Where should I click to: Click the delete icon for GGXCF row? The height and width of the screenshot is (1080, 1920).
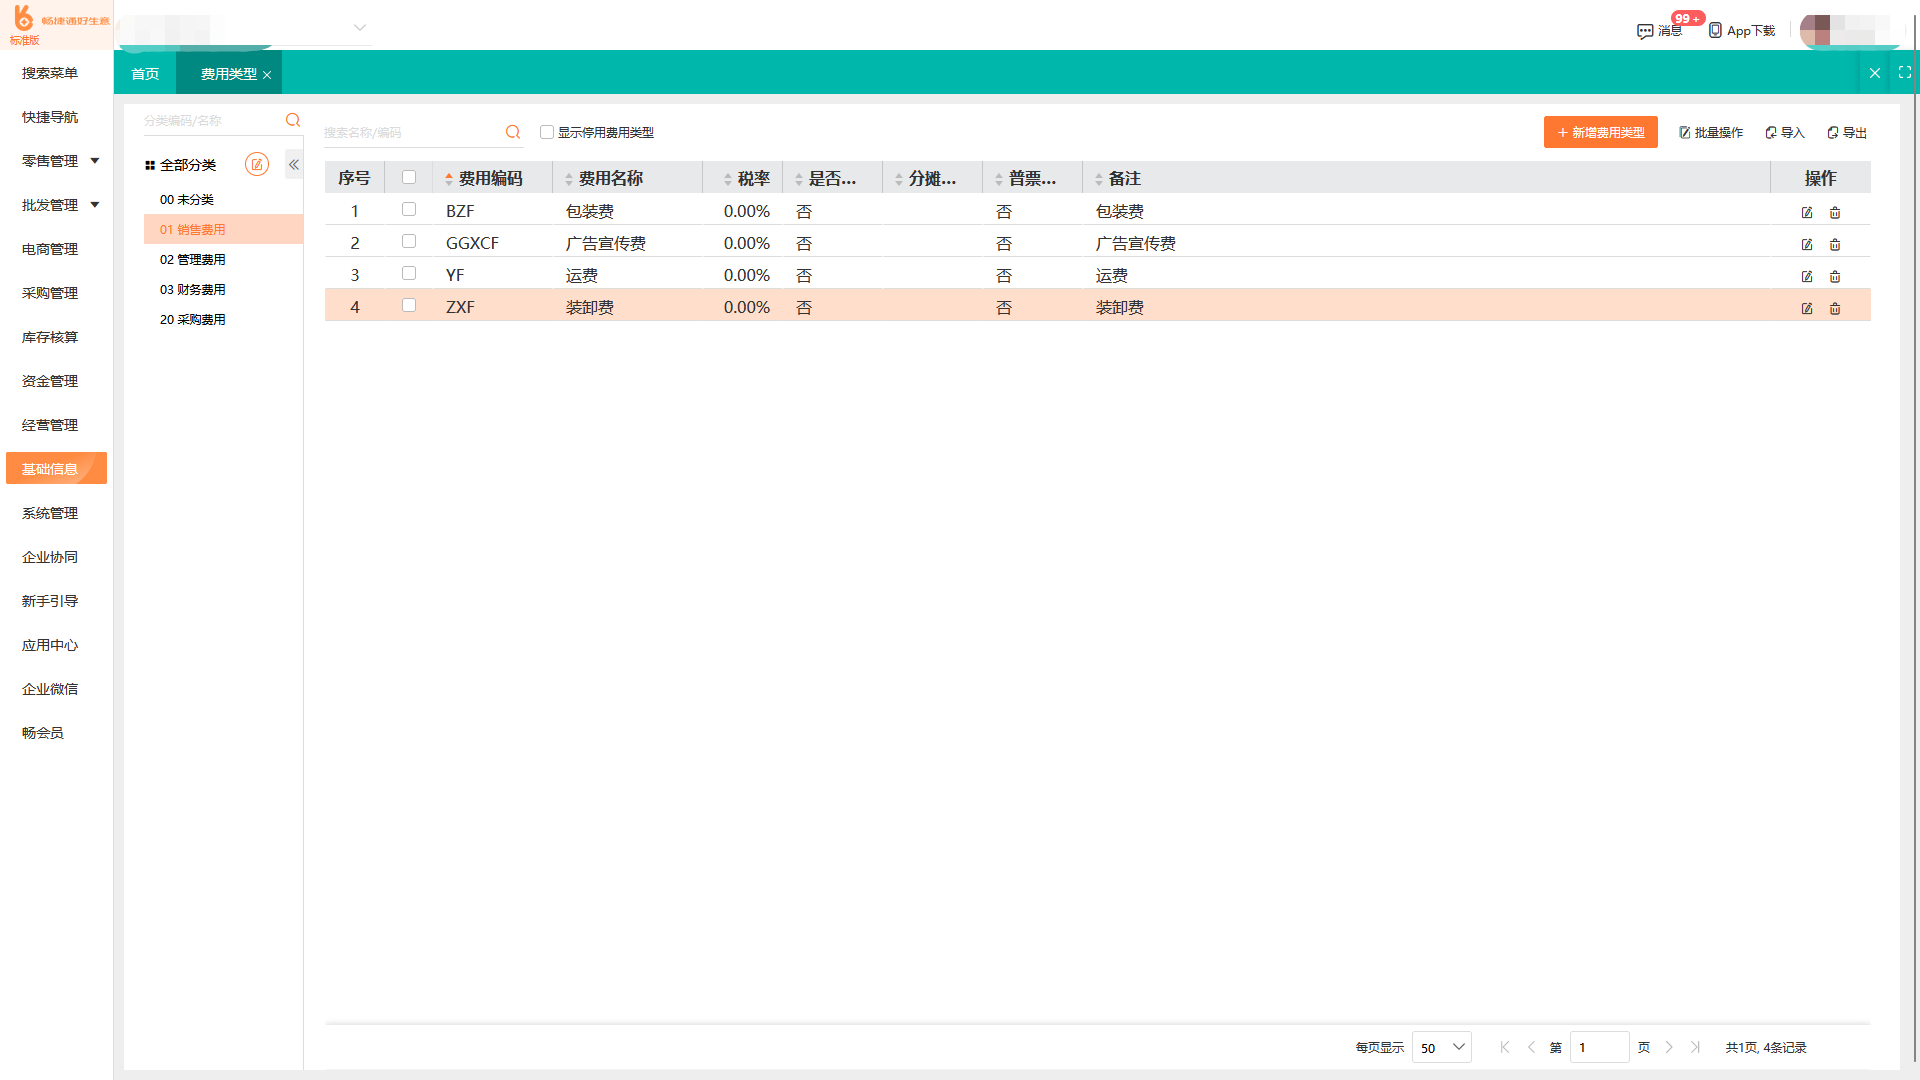click(x=1834, y=243)
